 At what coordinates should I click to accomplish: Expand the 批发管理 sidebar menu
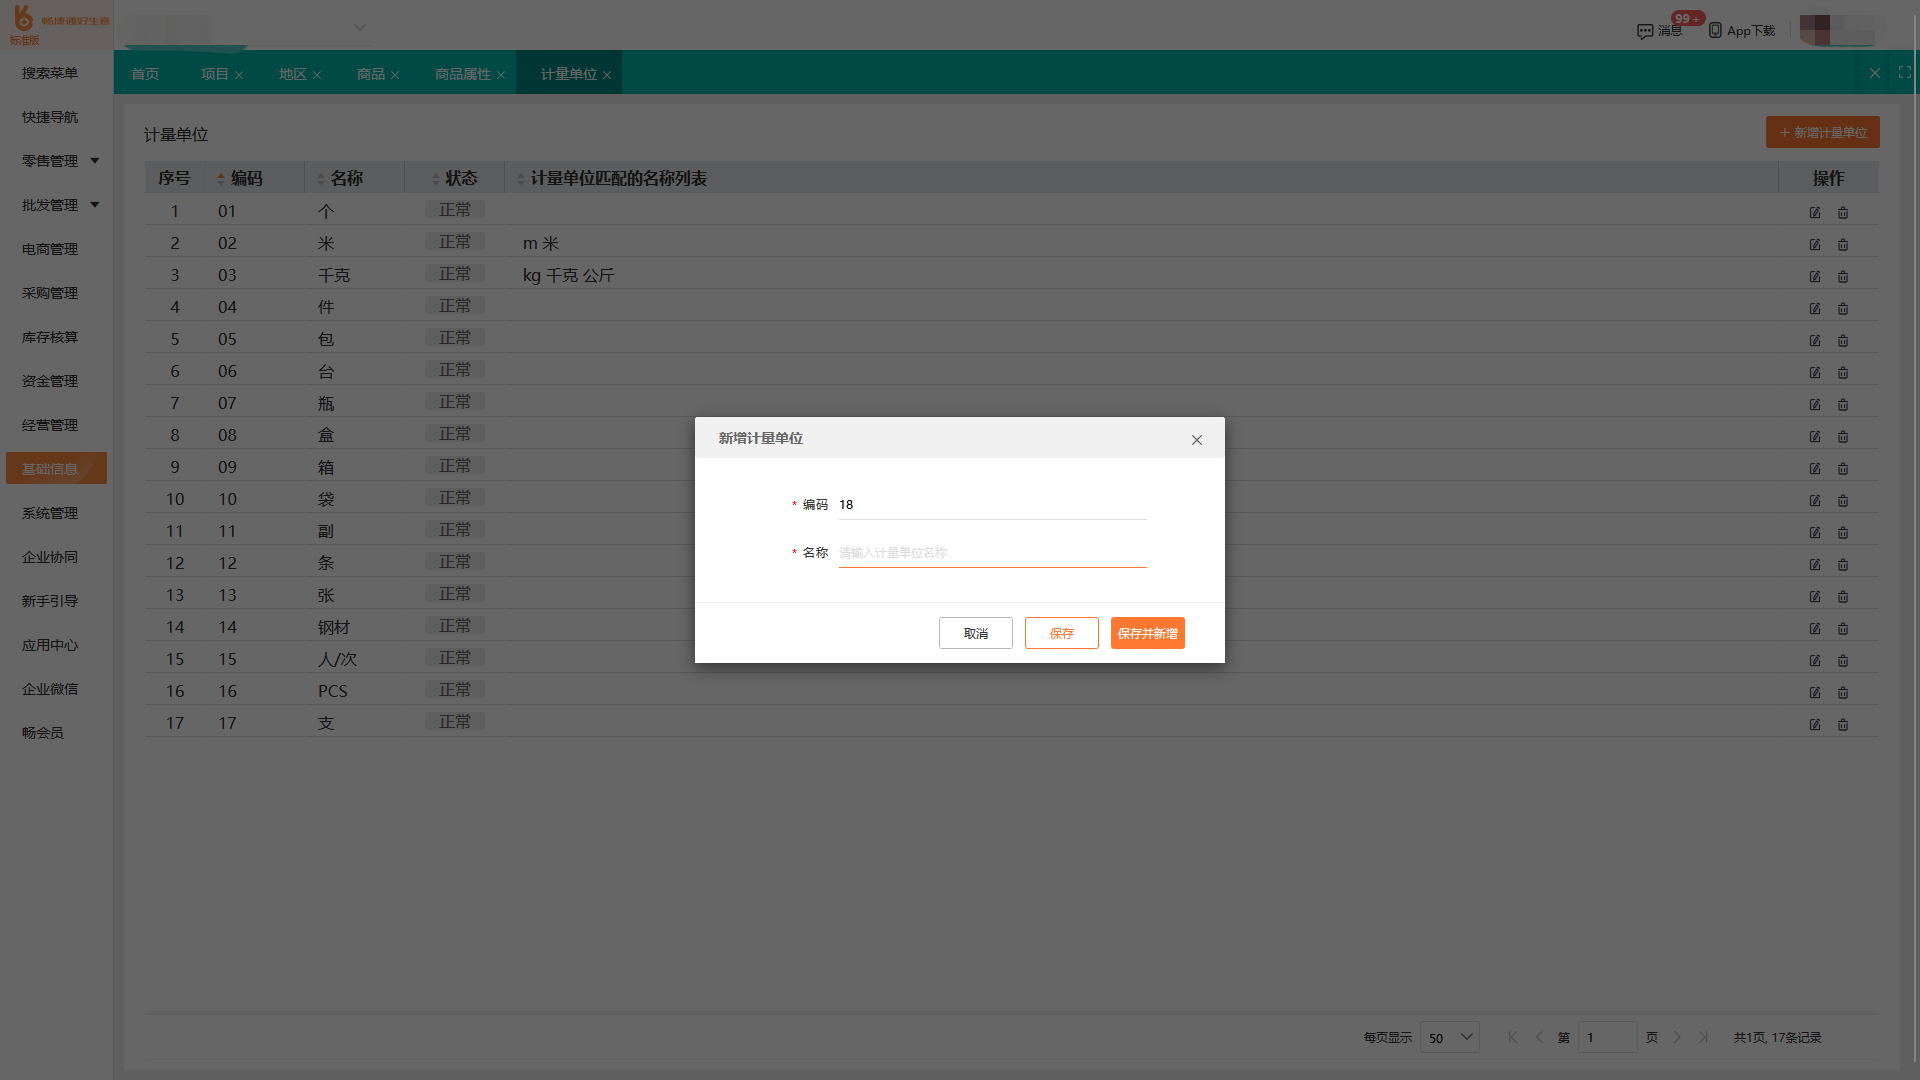point(55,204)
